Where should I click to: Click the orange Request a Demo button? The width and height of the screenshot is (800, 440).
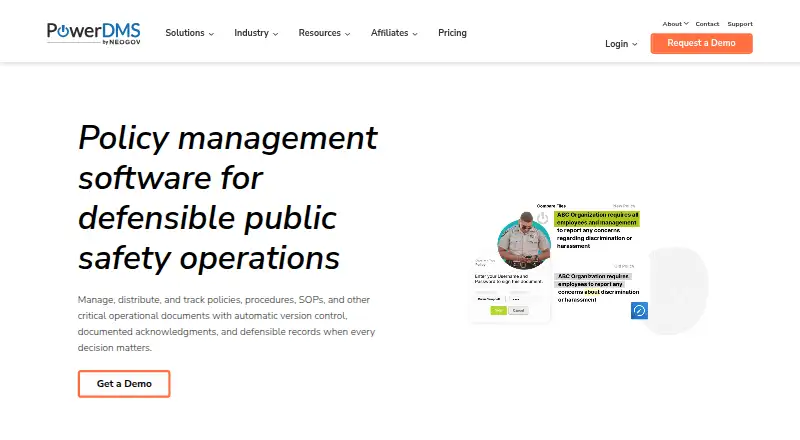(702, 43)
